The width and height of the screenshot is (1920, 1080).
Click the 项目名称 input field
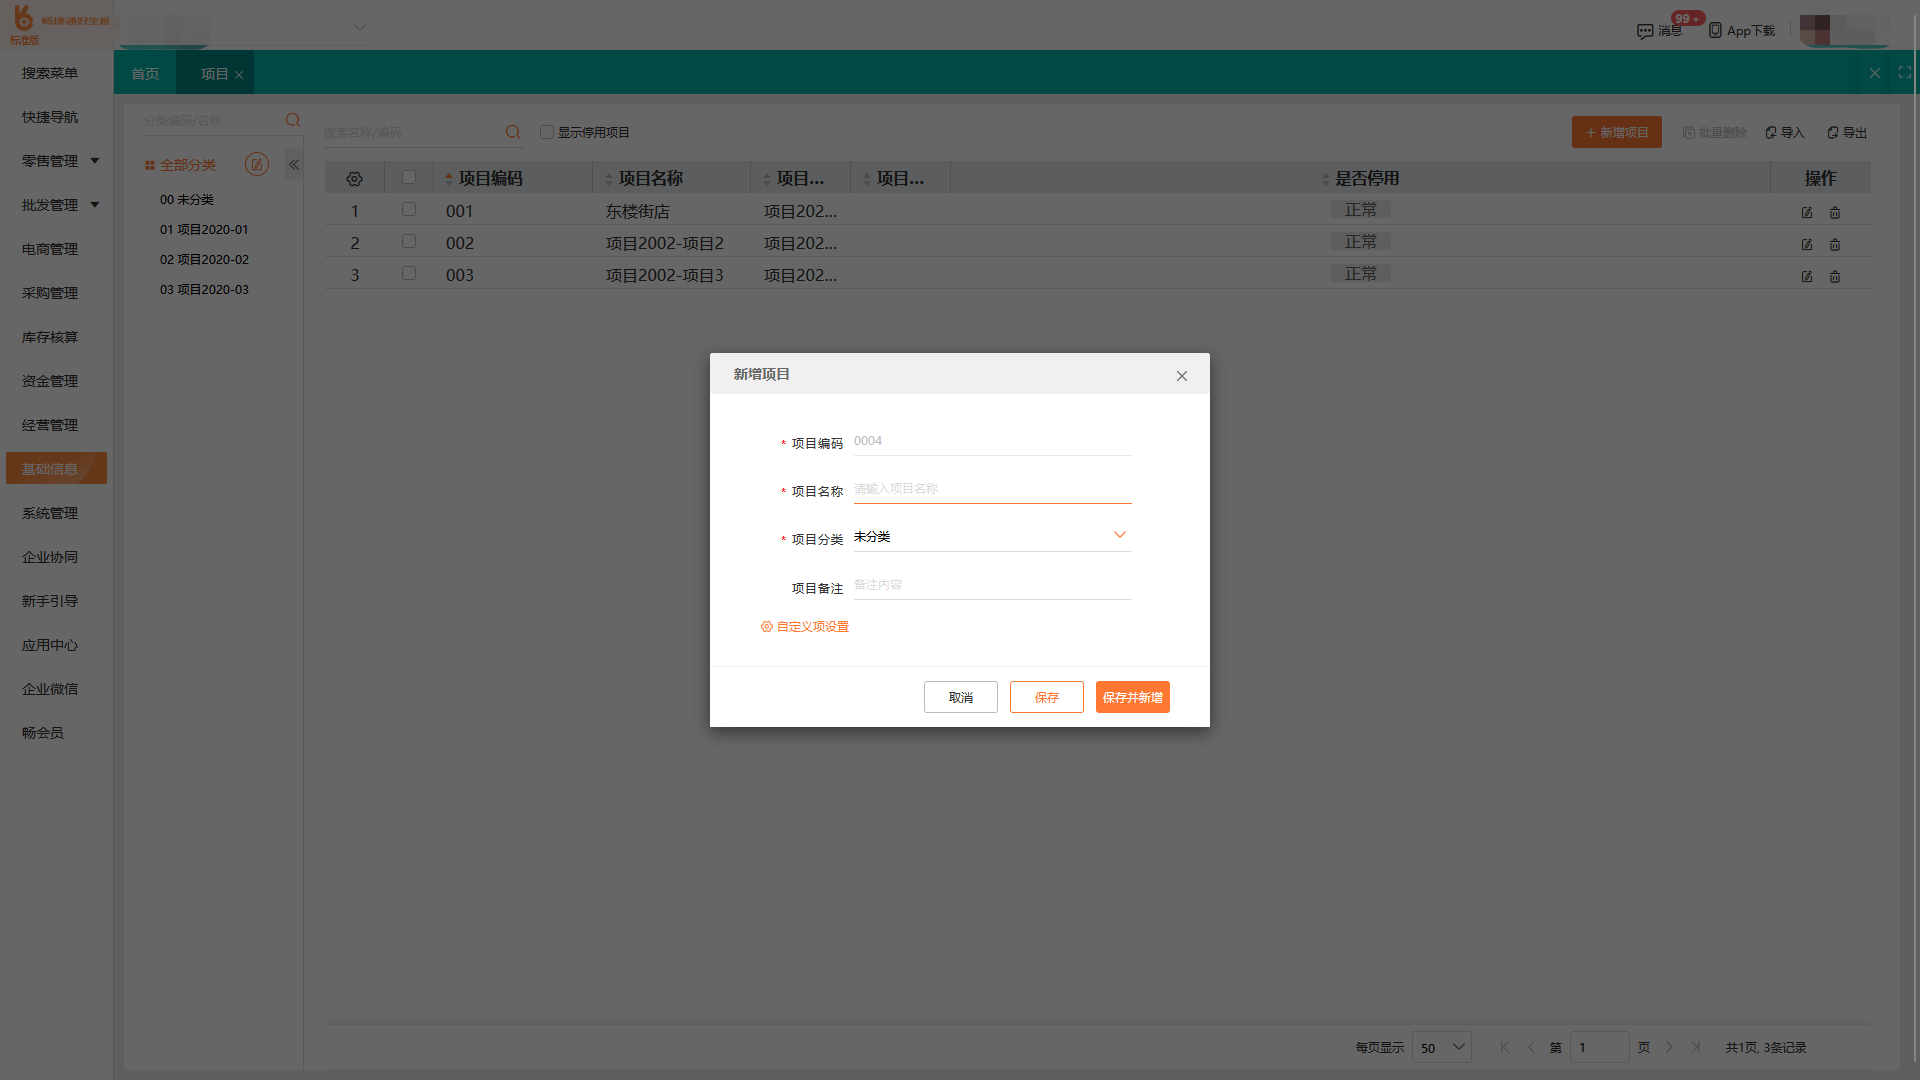[x=992, y=489]
